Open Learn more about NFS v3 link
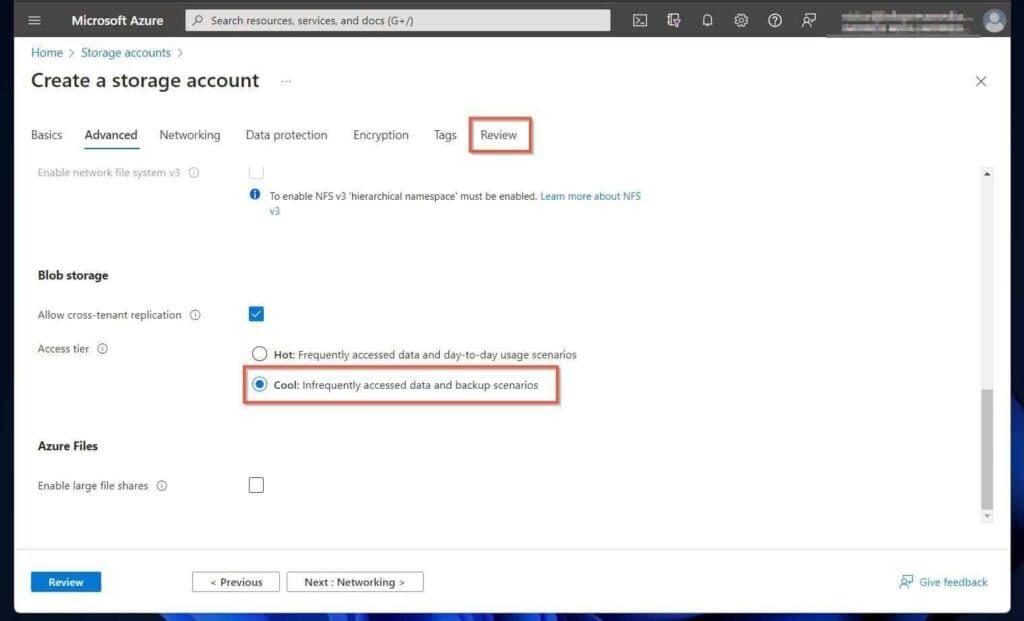 [590, 196]
